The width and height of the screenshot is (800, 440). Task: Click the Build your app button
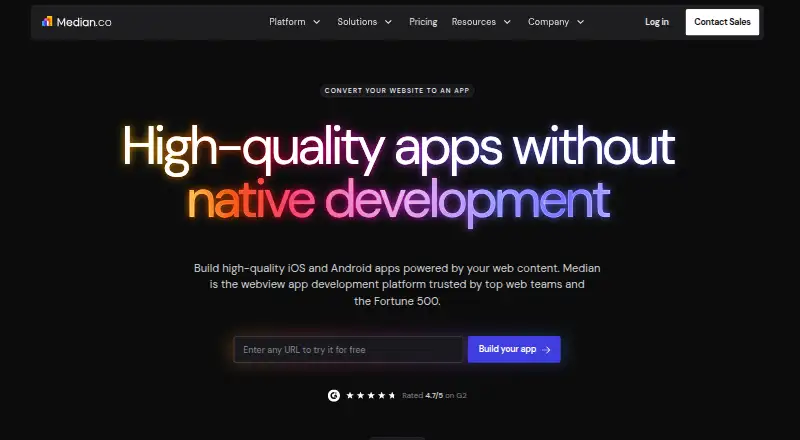click(514, 349)
